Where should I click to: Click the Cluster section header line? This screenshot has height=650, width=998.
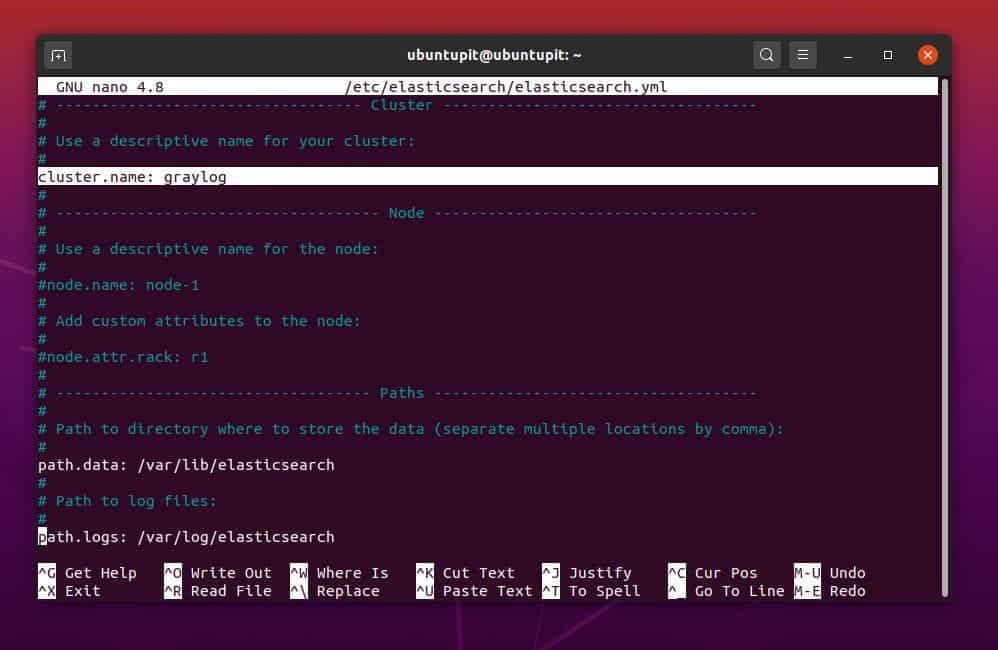point(397,104)
